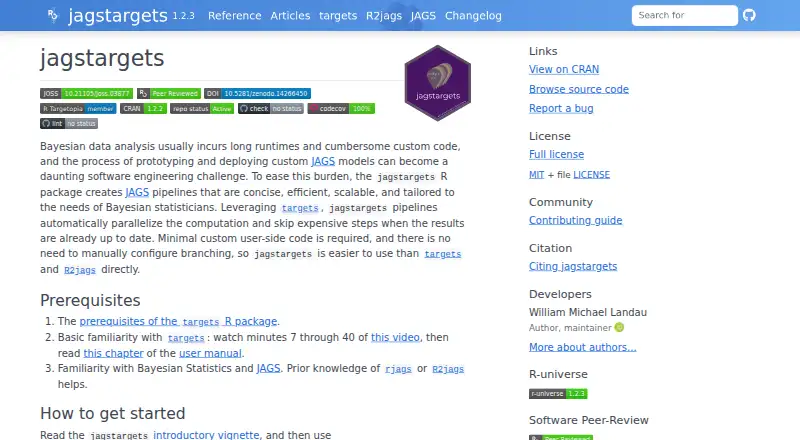Click the developer name William Michael Landau

click(x=588, y=312)
